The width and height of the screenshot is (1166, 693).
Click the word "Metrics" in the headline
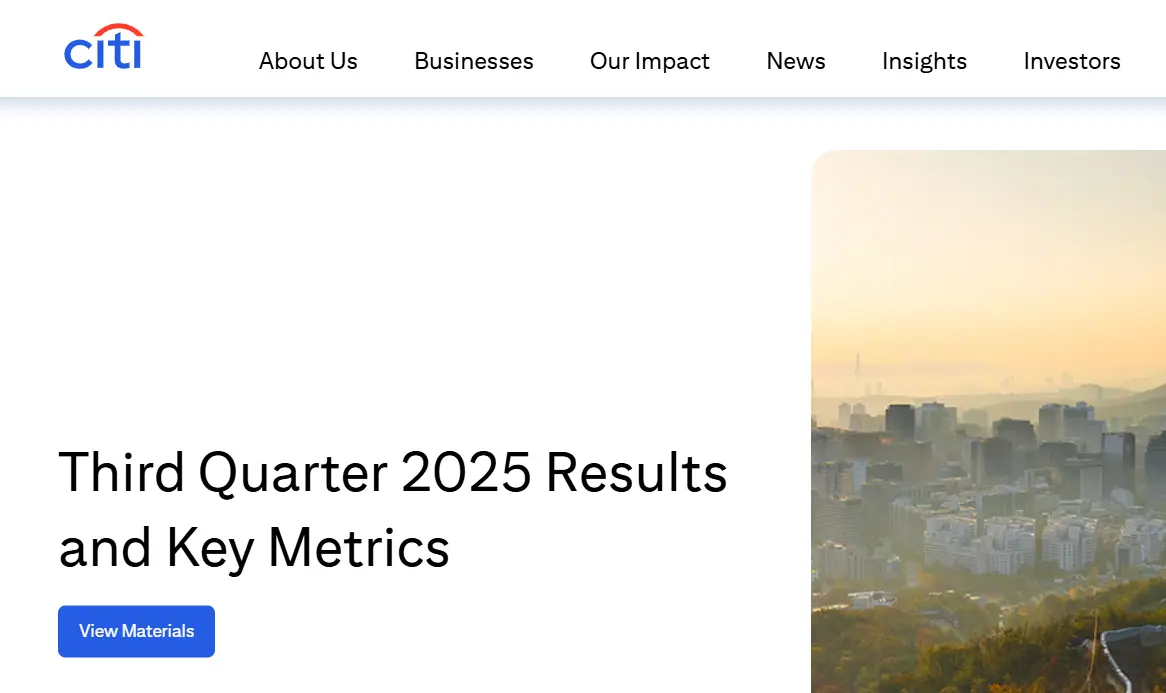[359, 547]
